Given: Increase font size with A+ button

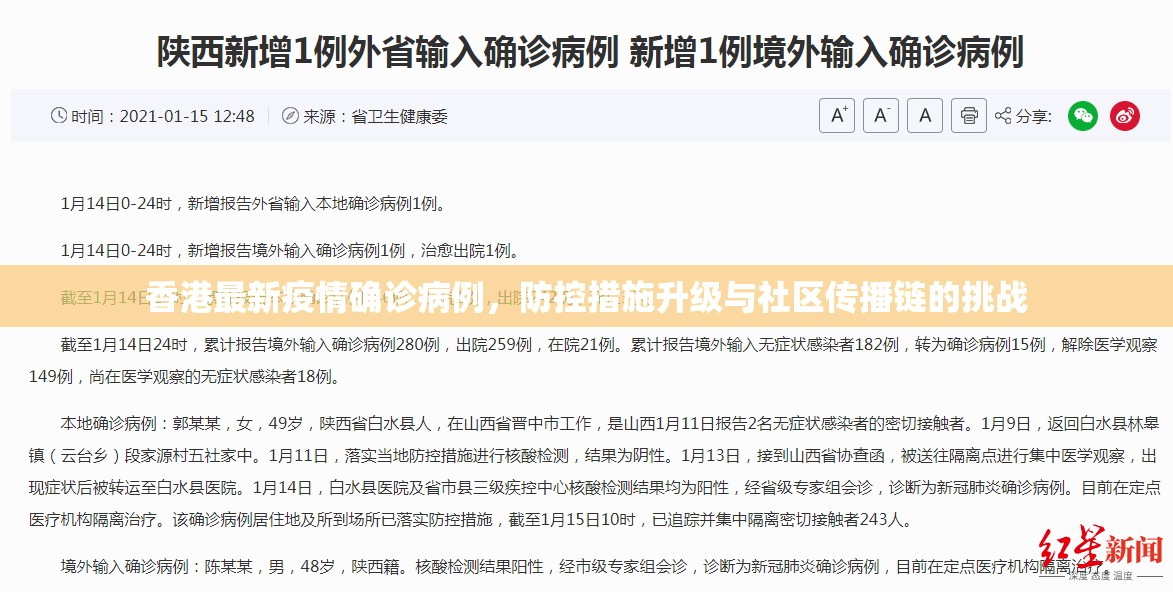Looking at the screenshot, I should pyautogui.click(x=836, y=116).
